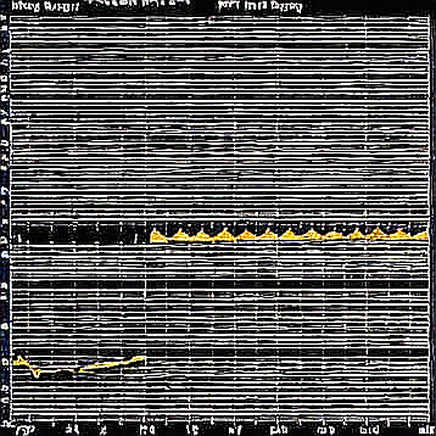436x436 pixels.
Task: Click the yellow curved line trace
Action: coord(79,366)
